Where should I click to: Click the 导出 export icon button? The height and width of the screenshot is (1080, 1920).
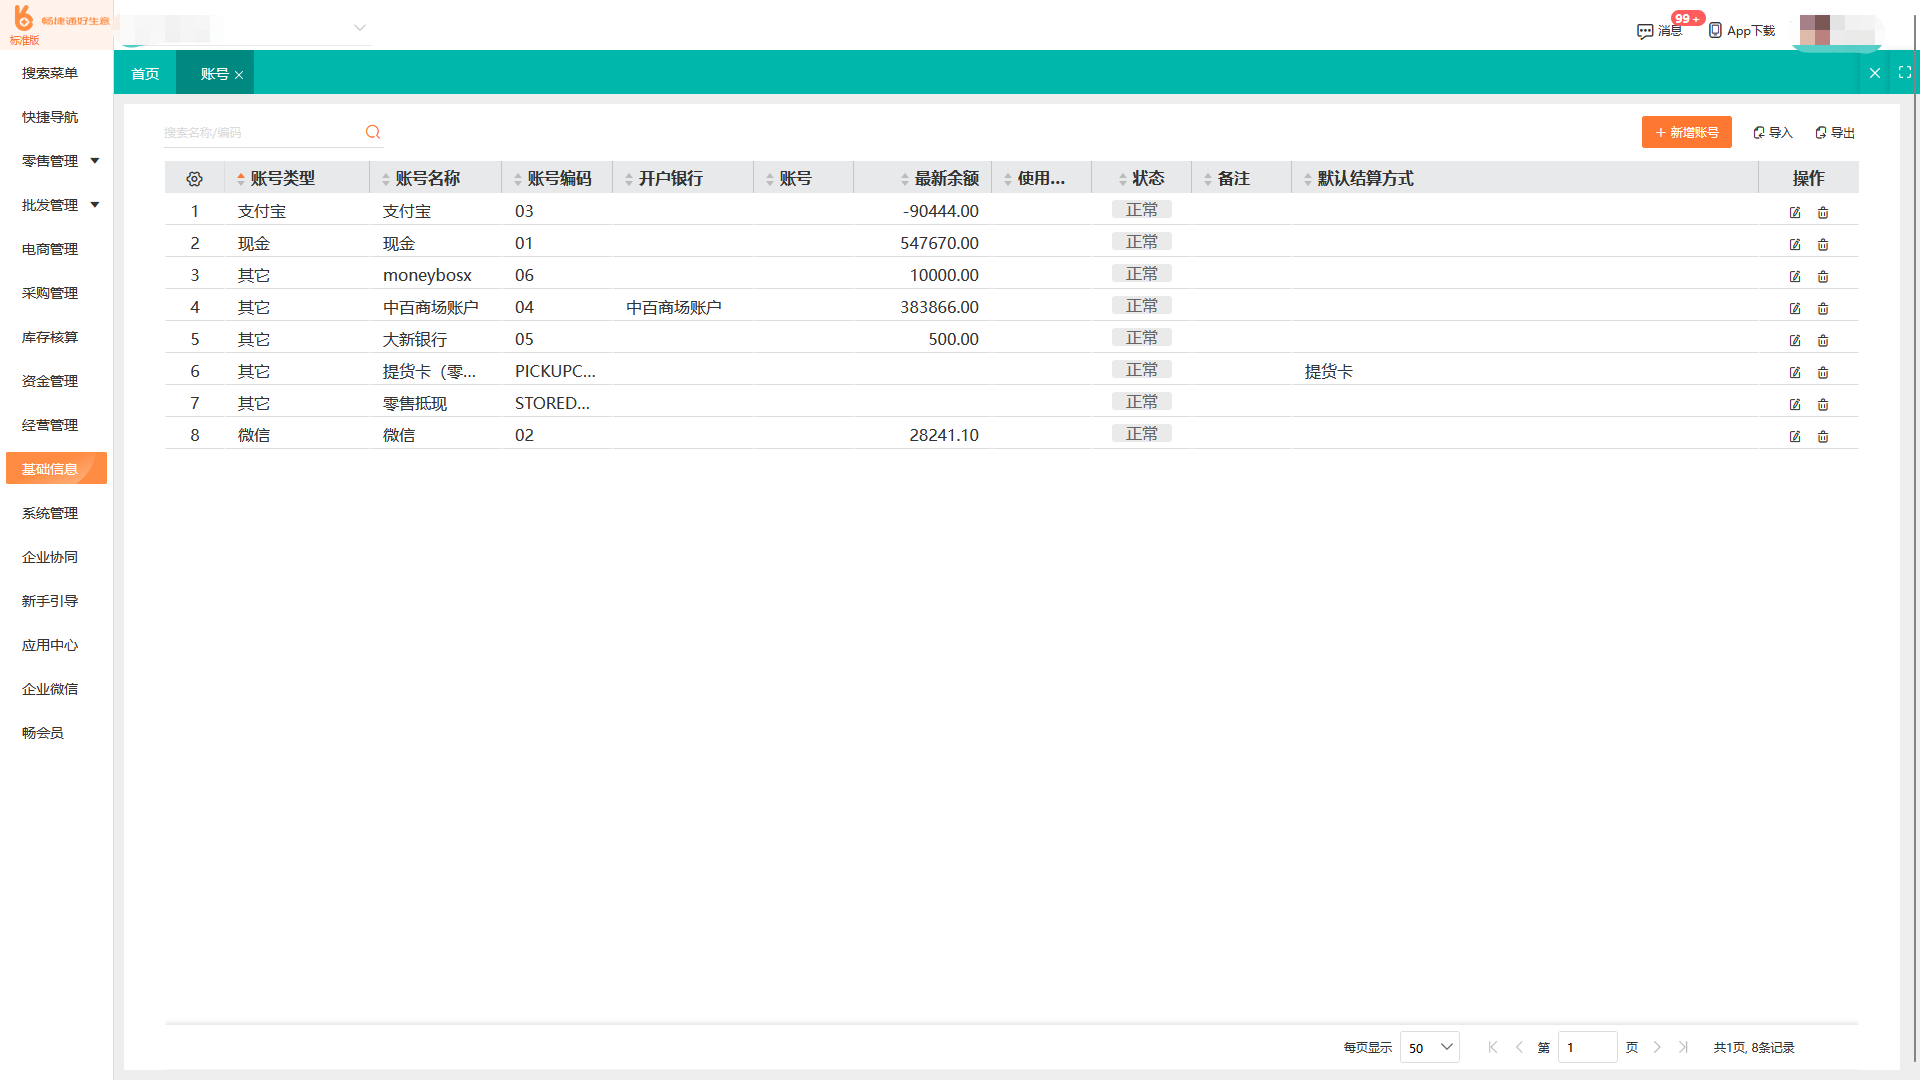point(1836,132)
